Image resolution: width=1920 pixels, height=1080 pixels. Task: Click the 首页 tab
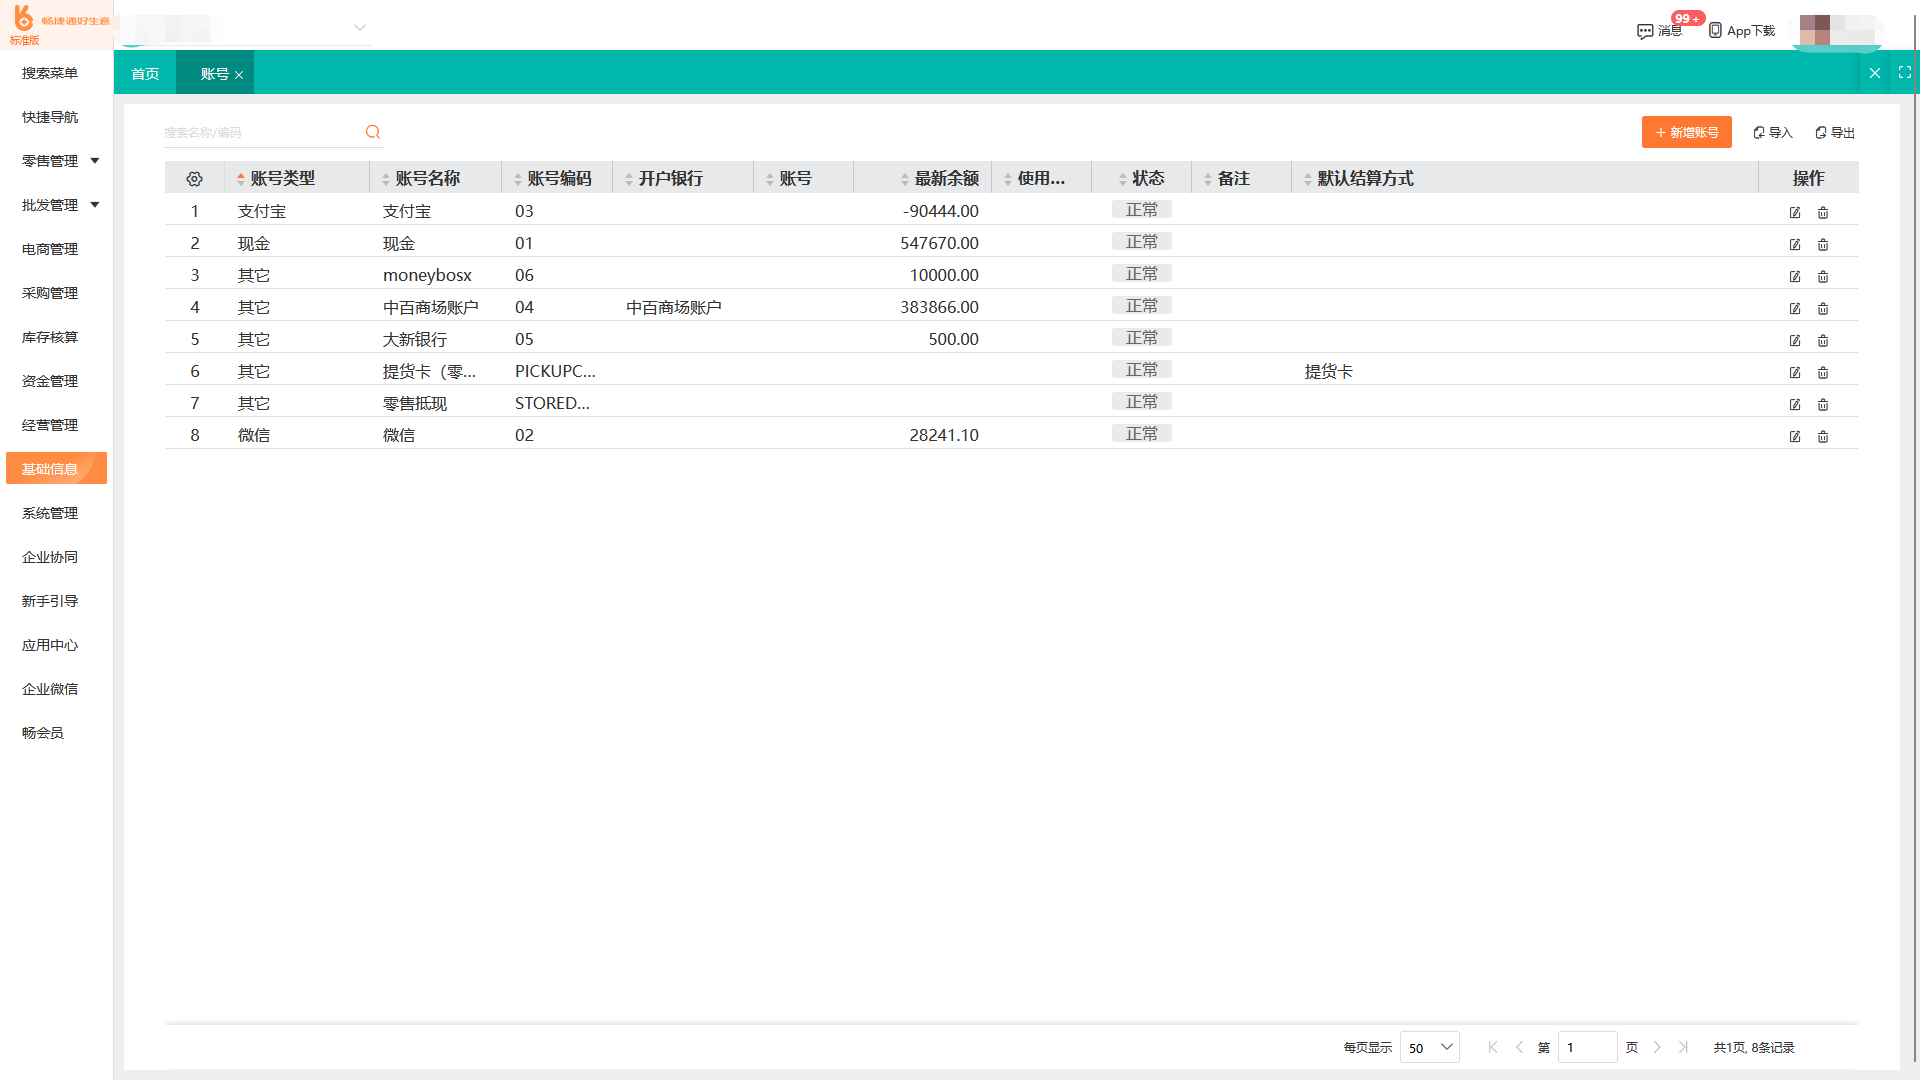[145, 74]
